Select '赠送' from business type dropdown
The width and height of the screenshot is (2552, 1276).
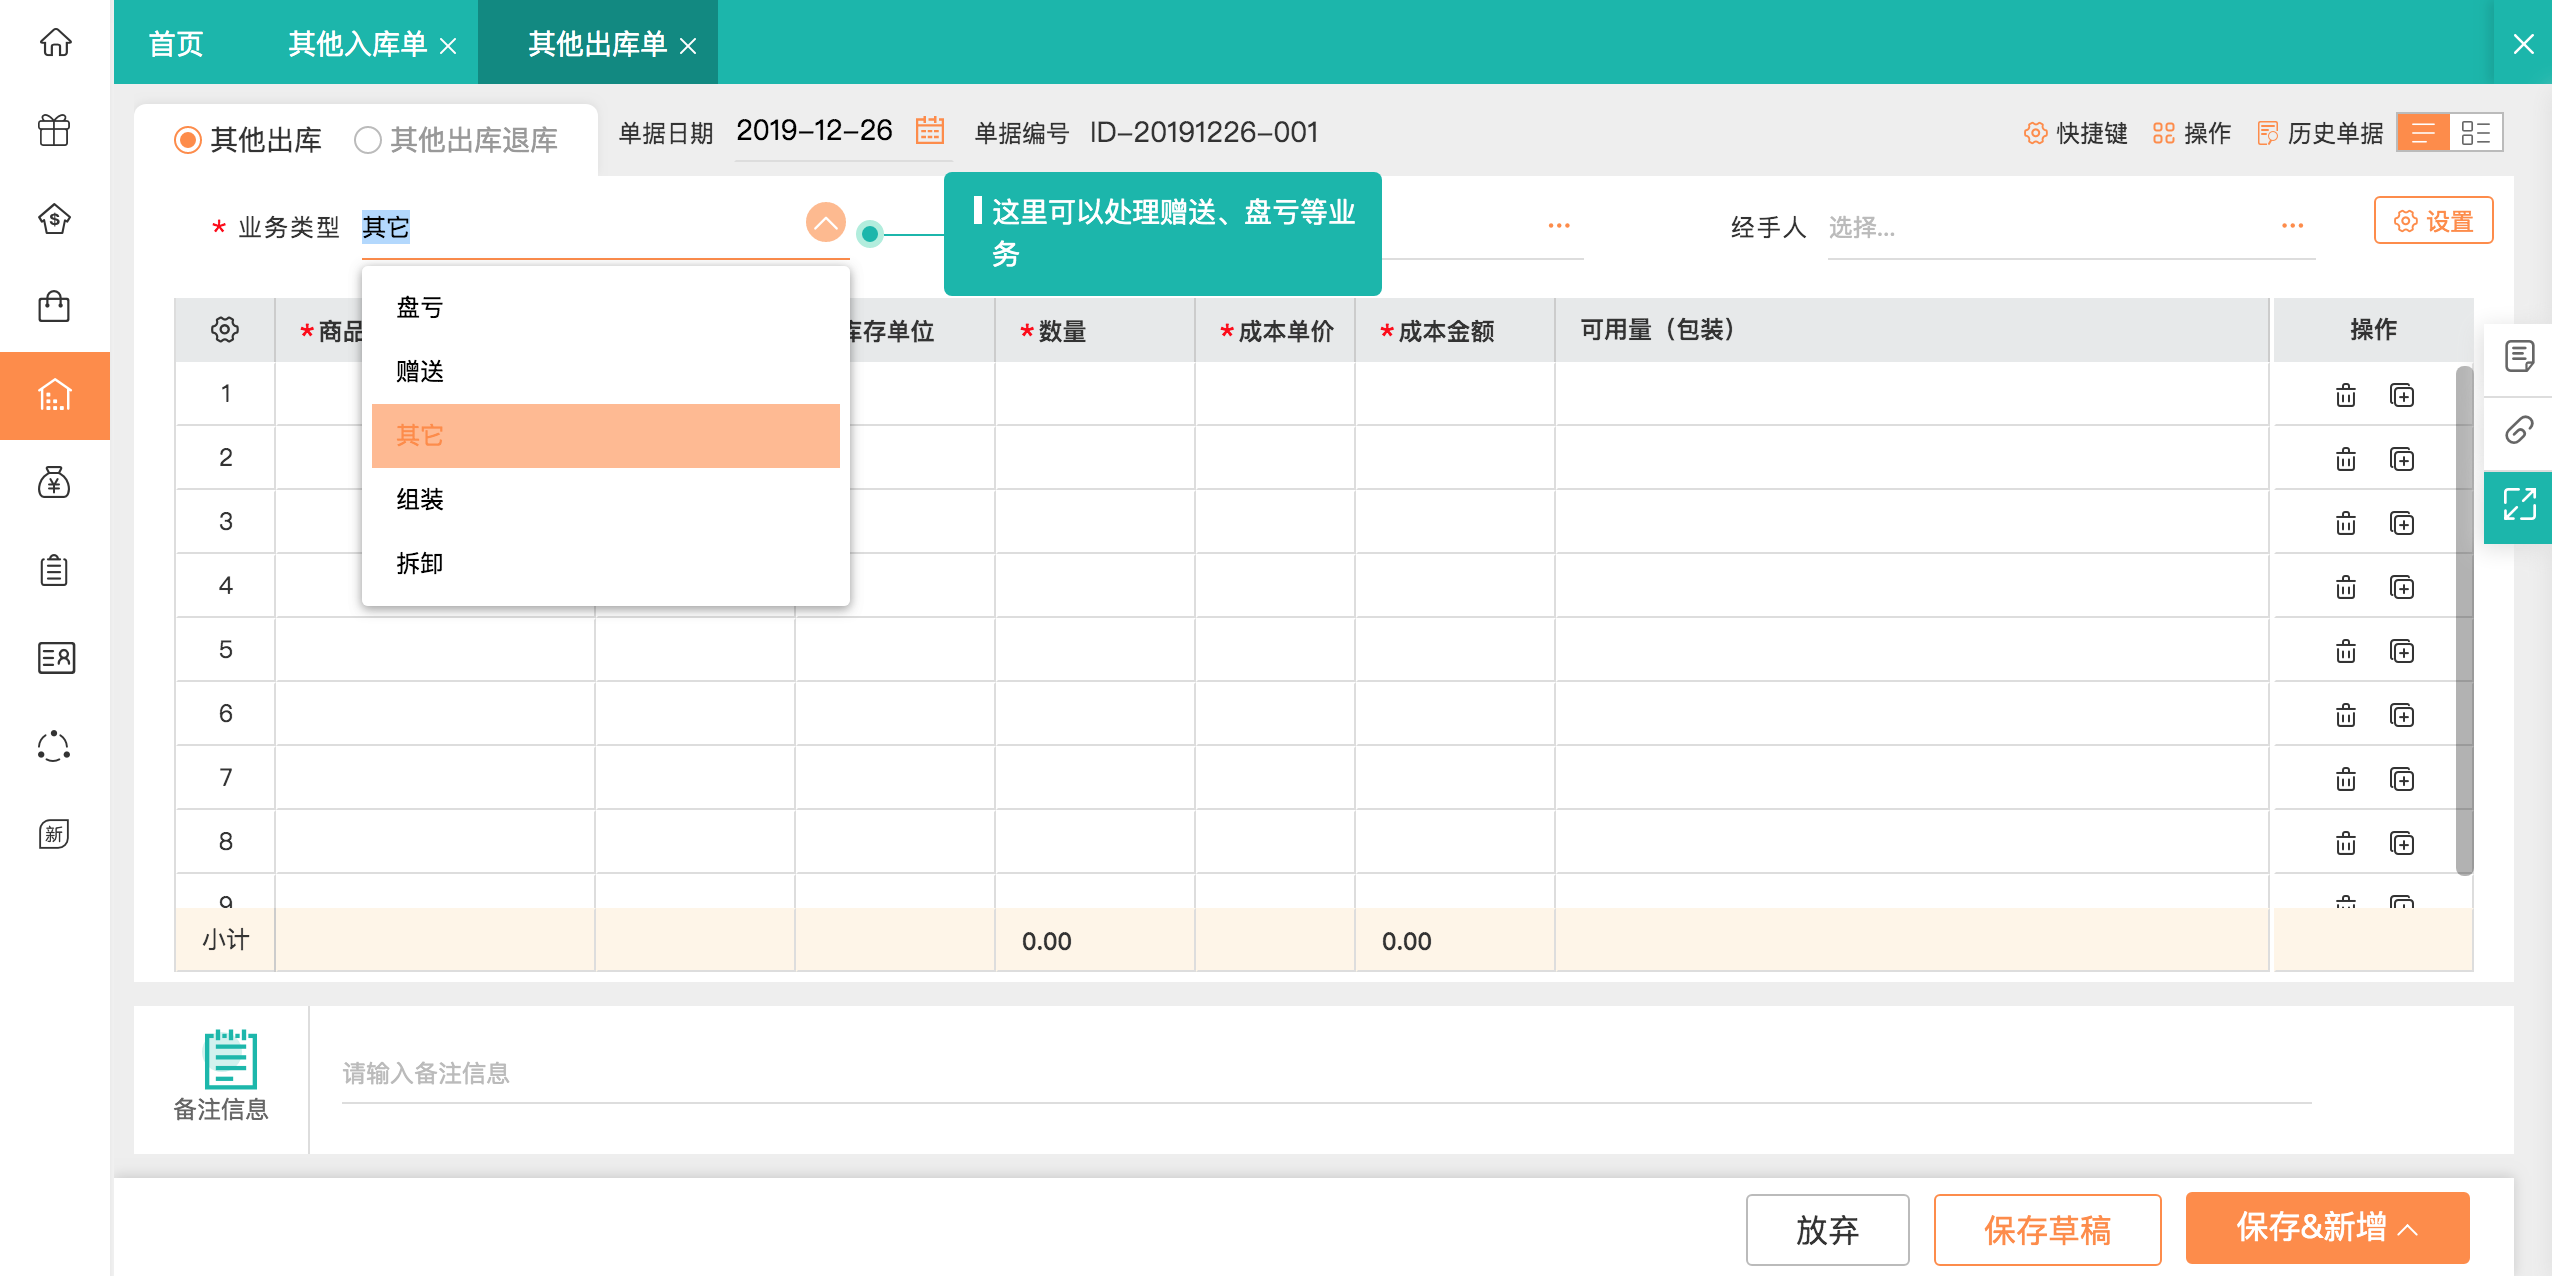coord(418,371)
